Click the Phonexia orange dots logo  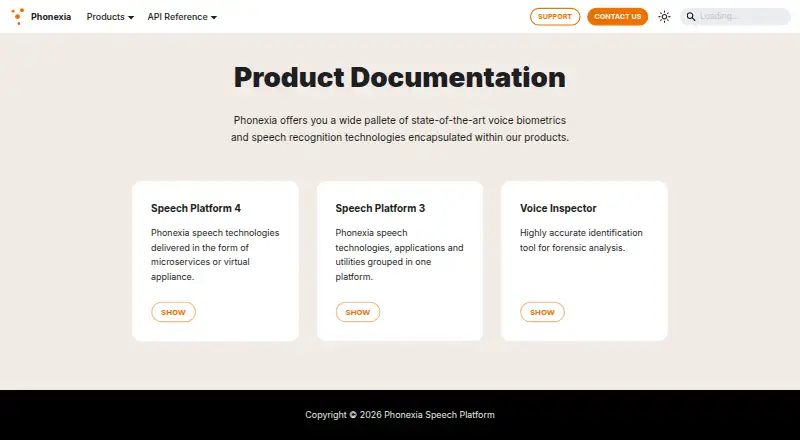pos(18,16)
